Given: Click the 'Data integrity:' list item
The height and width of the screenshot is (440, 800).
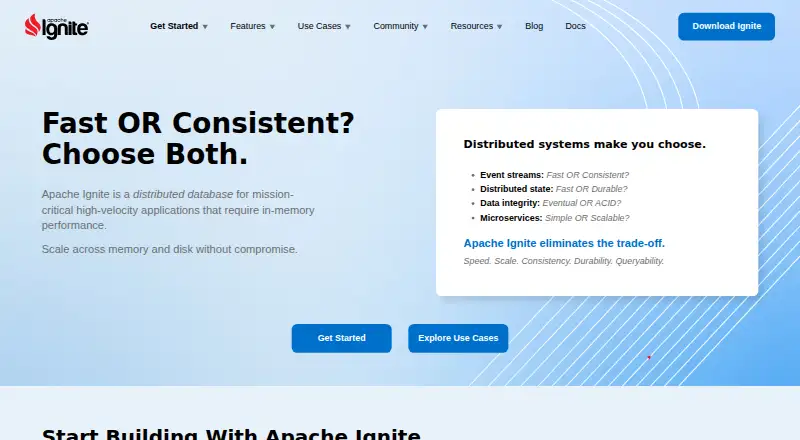Looking at the screenshot, I should (551, 203).
